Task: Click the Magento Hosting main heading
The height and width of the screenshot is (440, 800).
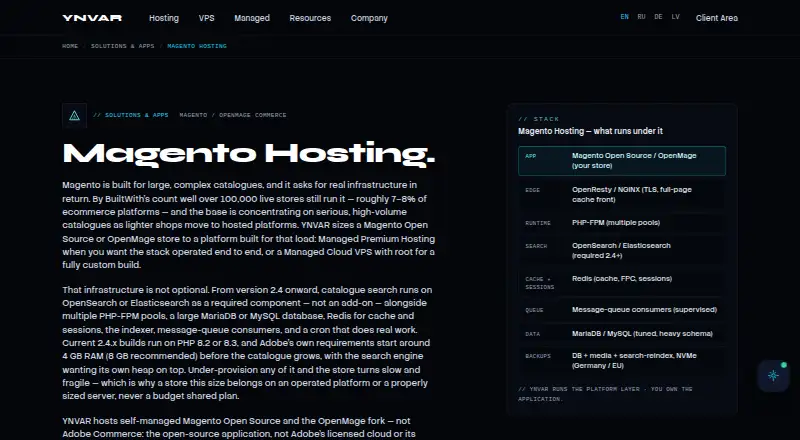Action: 249,154
